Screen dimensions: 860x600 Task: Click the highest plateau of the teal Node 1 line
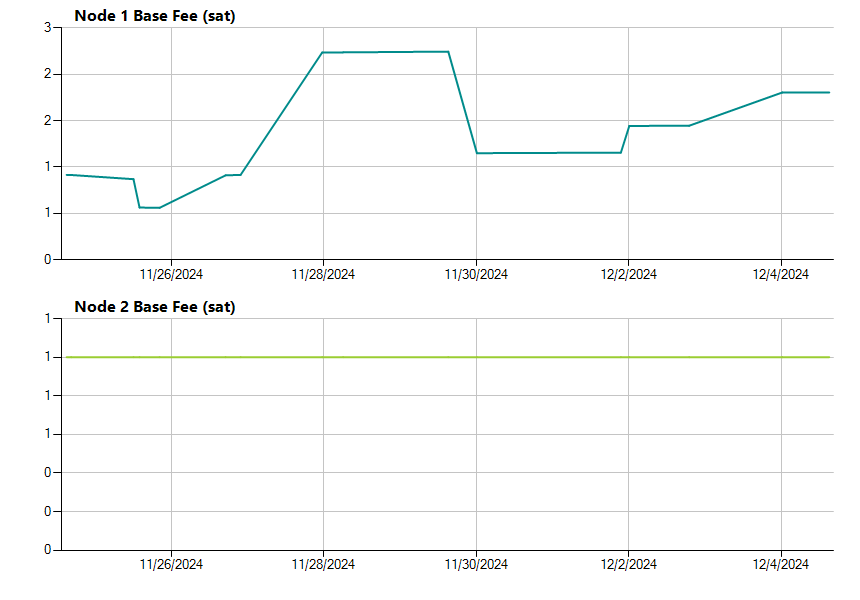click(385, 52)
